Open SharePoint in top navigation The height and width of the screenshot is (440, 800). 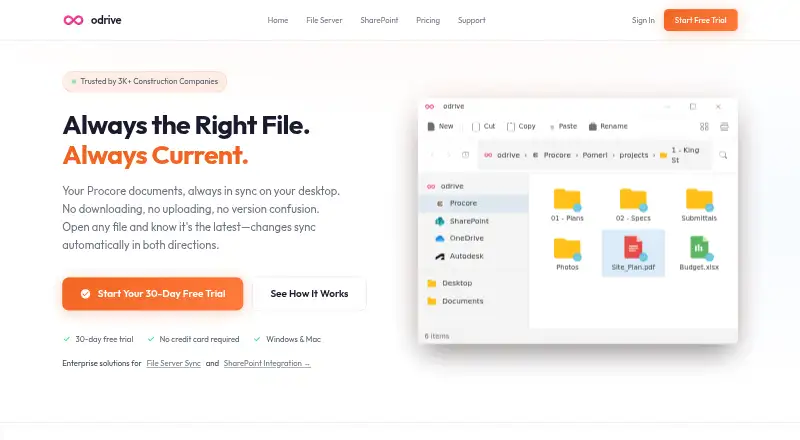pyautogui.click(x=379, y=20)
